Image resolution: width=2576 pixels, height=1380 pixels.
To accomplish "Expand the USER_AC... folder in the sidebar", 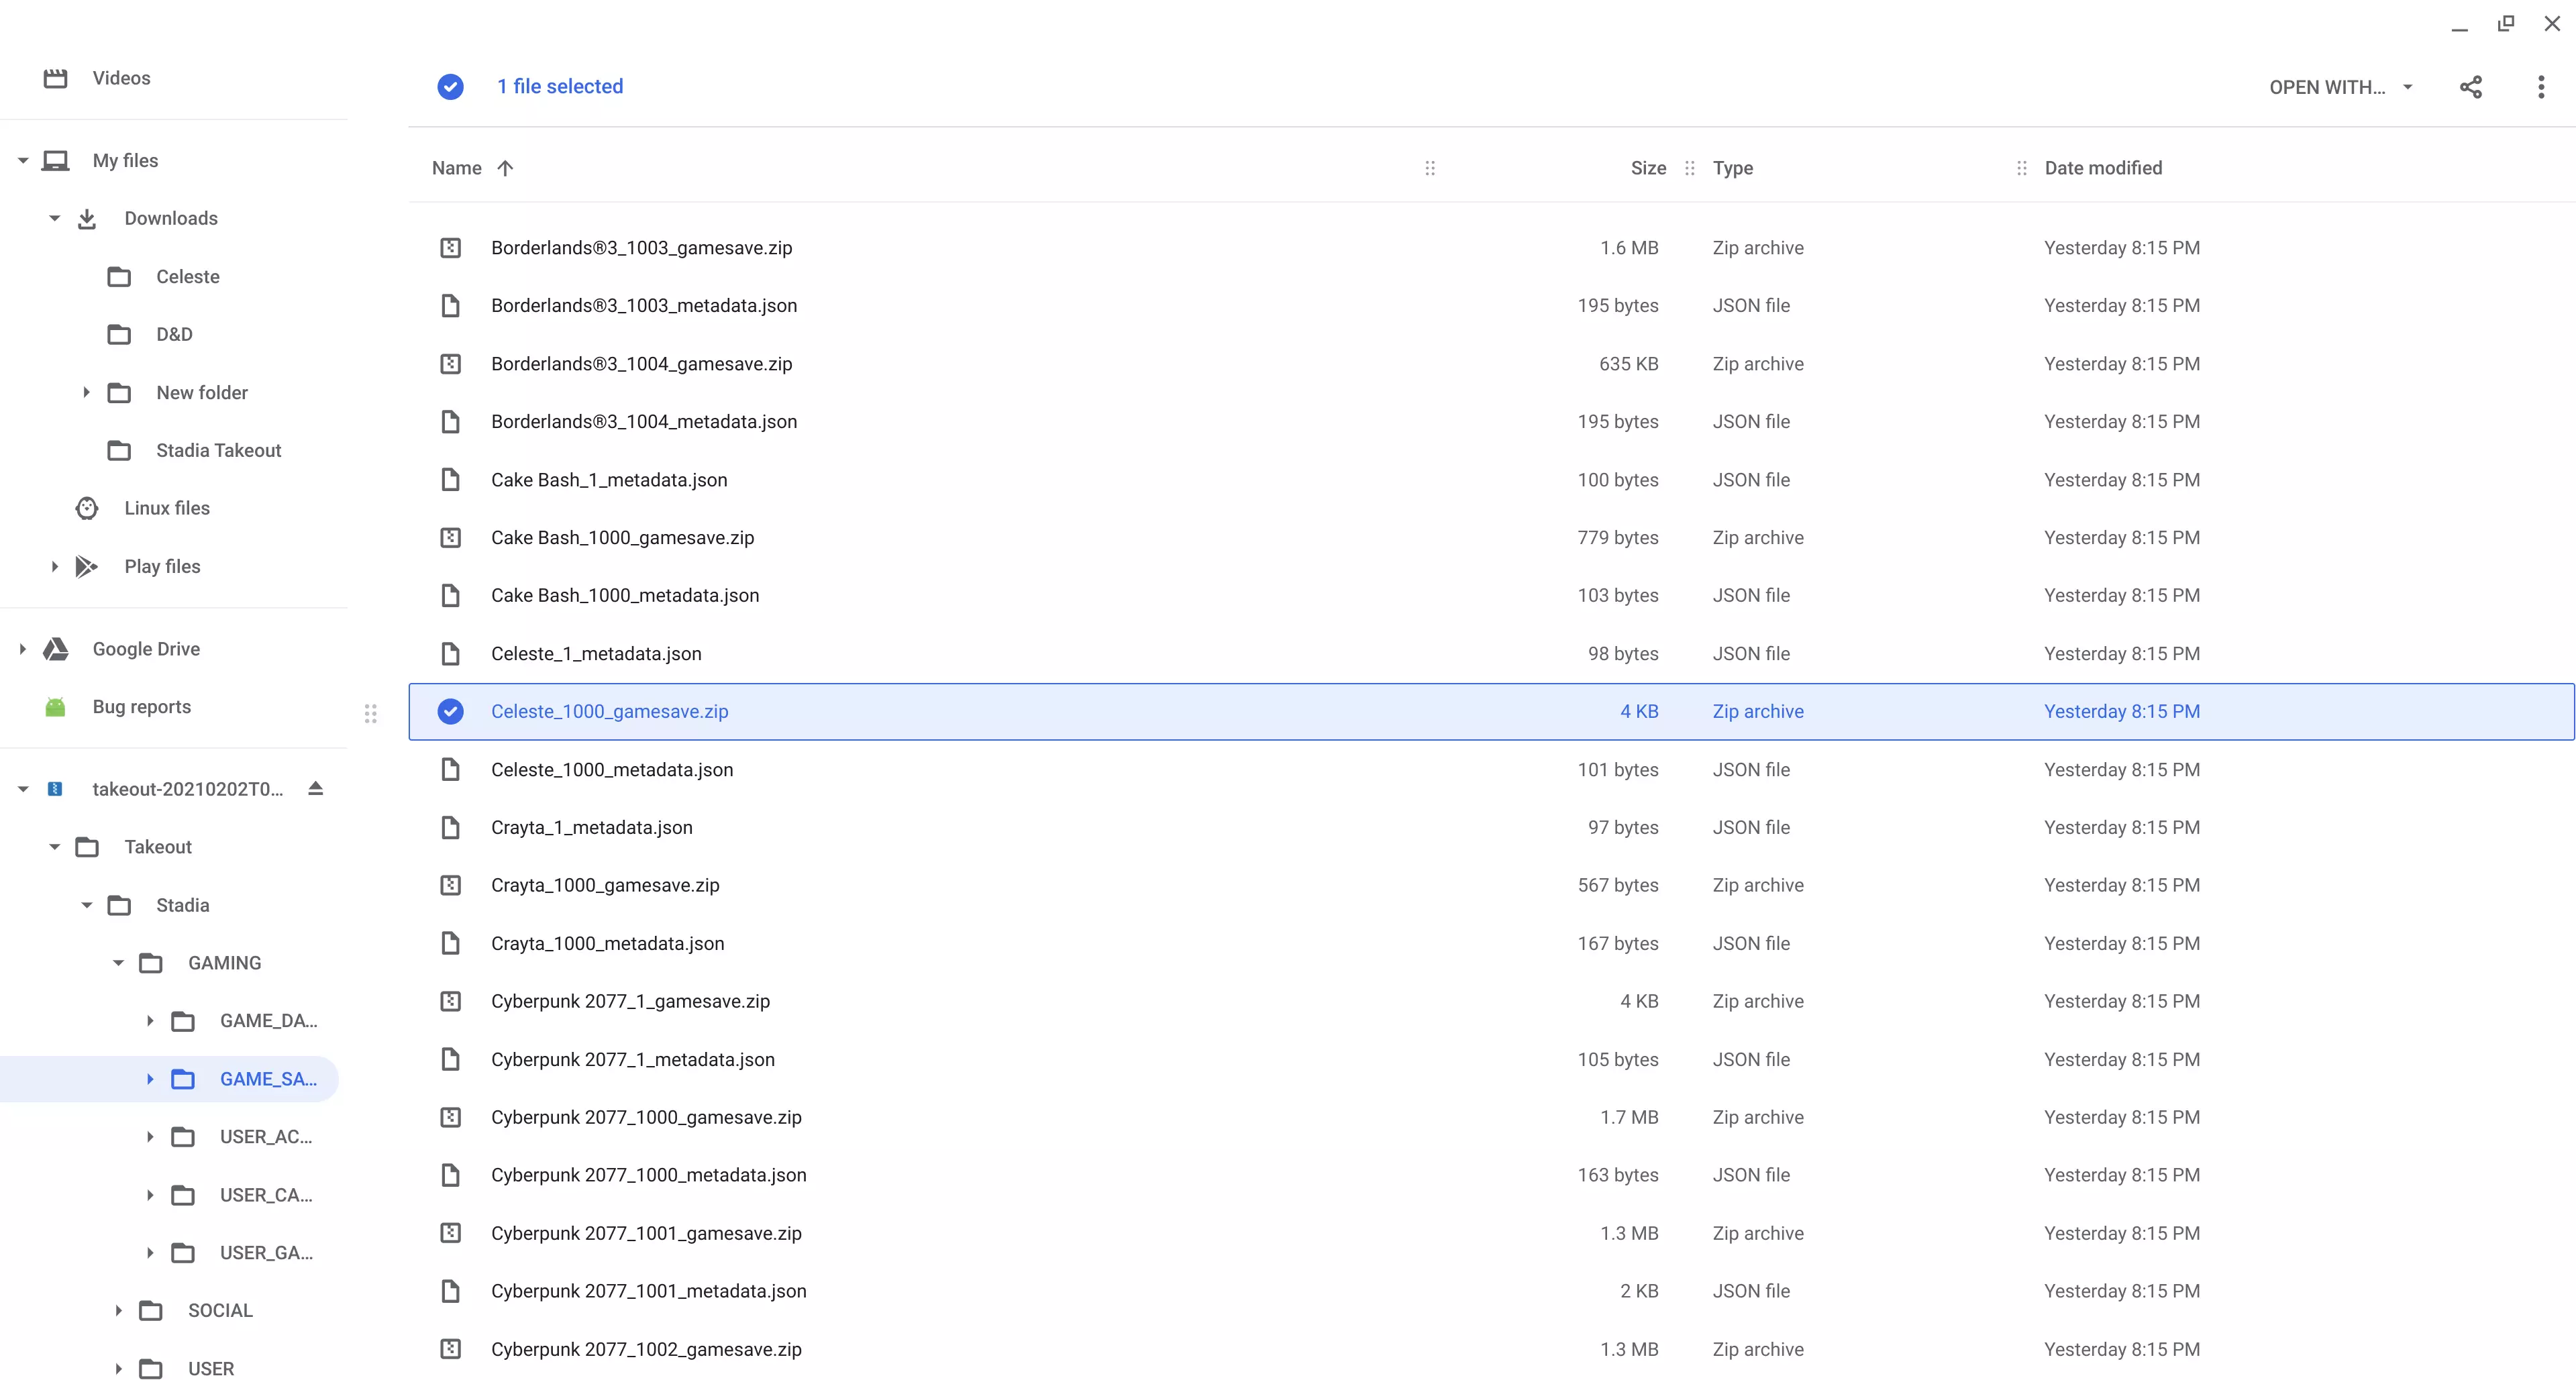I will [148, 1136].
